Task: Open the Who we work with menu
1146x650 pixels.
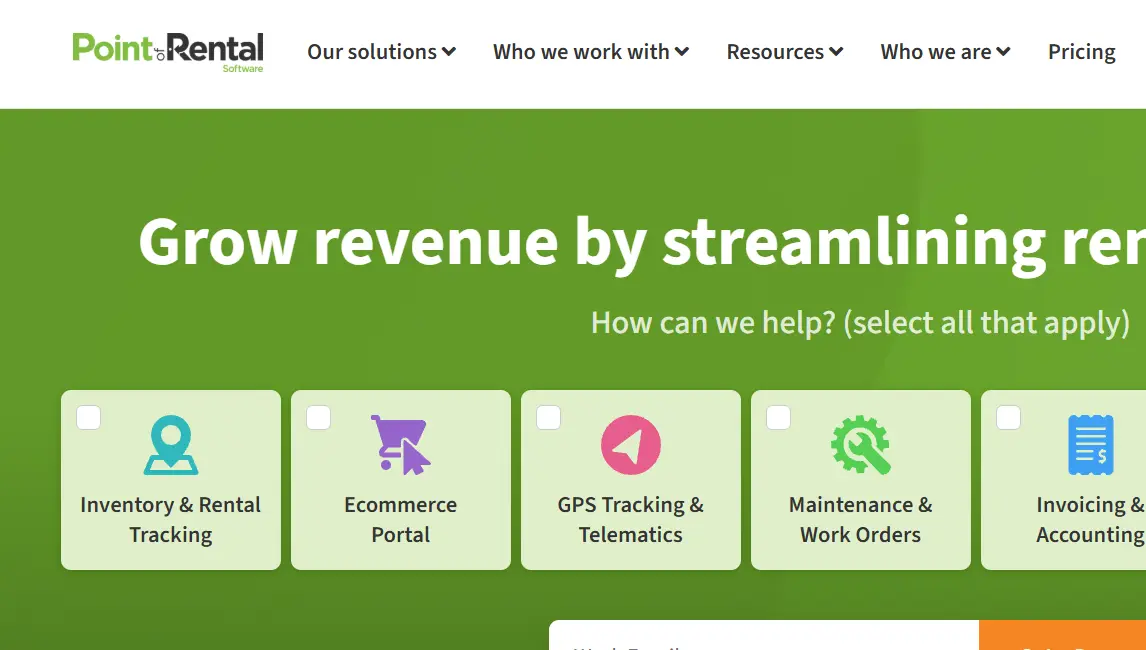Action: coord(590,51)
